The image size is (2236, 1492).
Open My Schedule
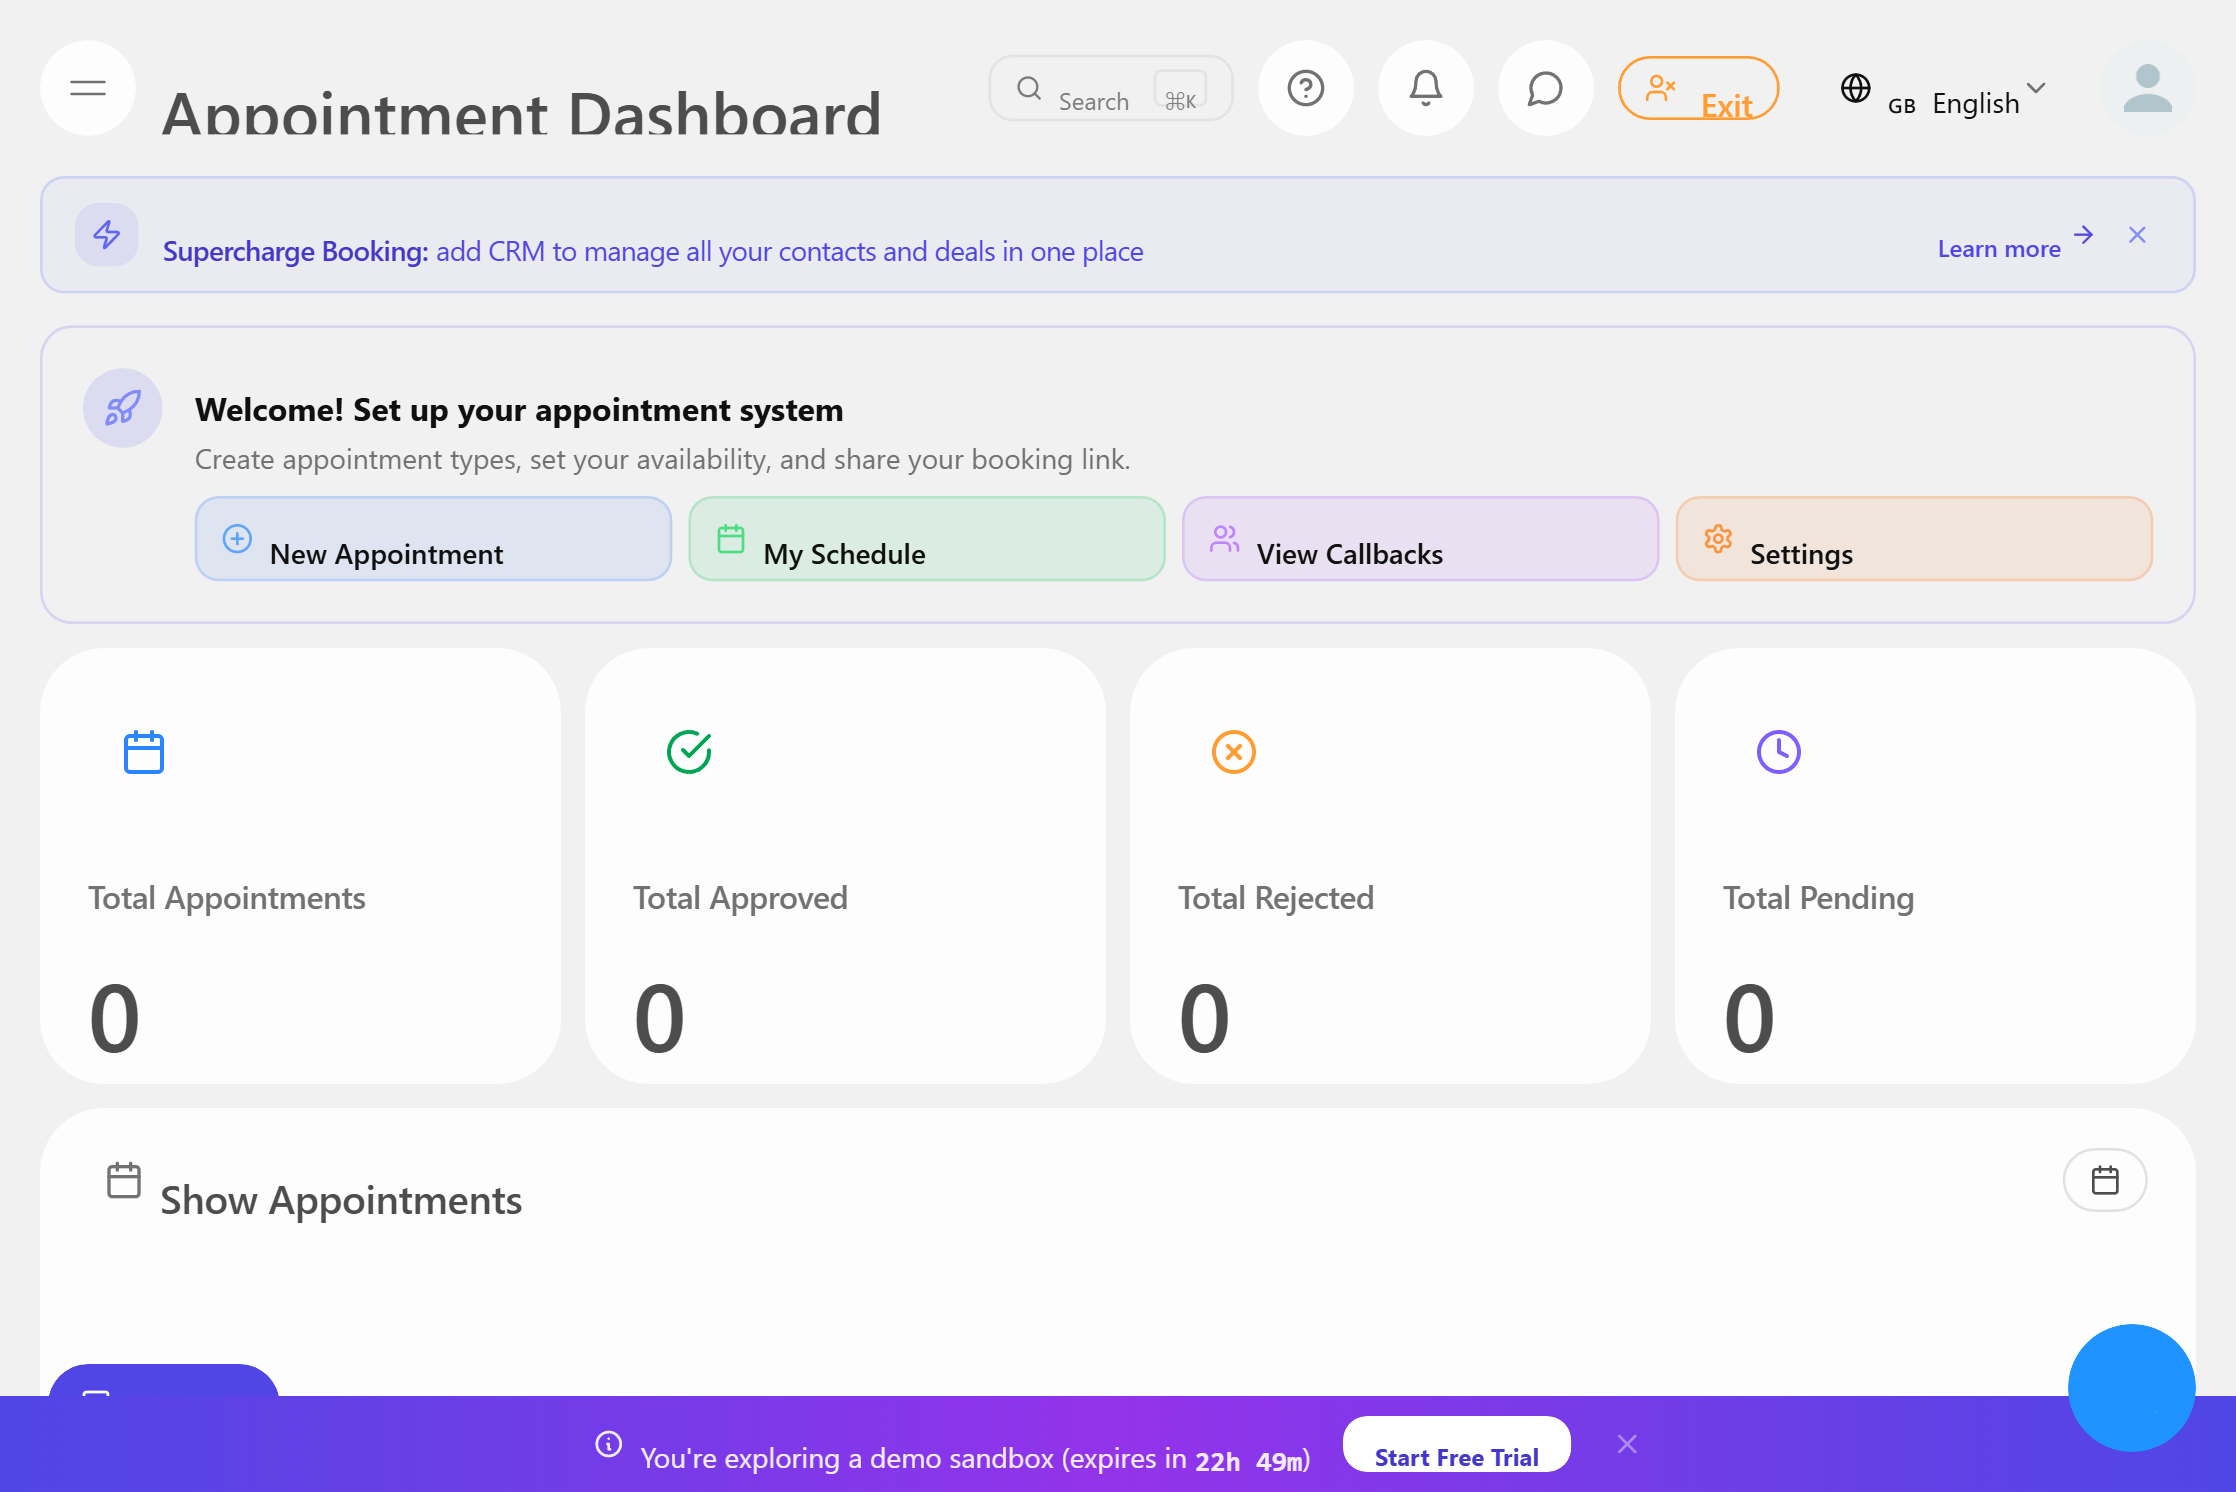click(926, 539)
